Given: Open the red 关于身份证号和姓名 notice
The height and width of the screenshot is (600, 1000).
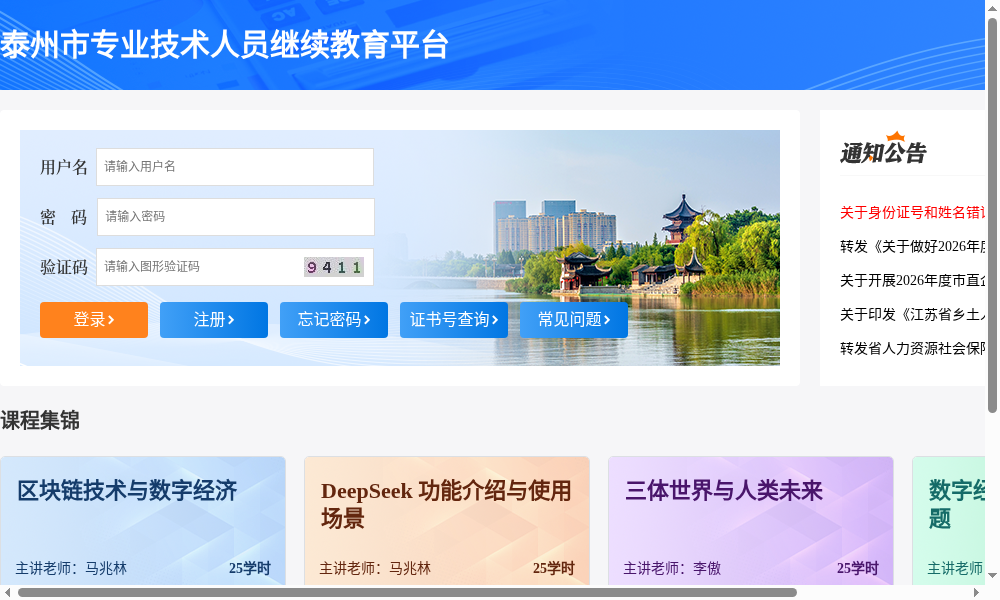Looking at the screenshot, I should click(912, 212).
